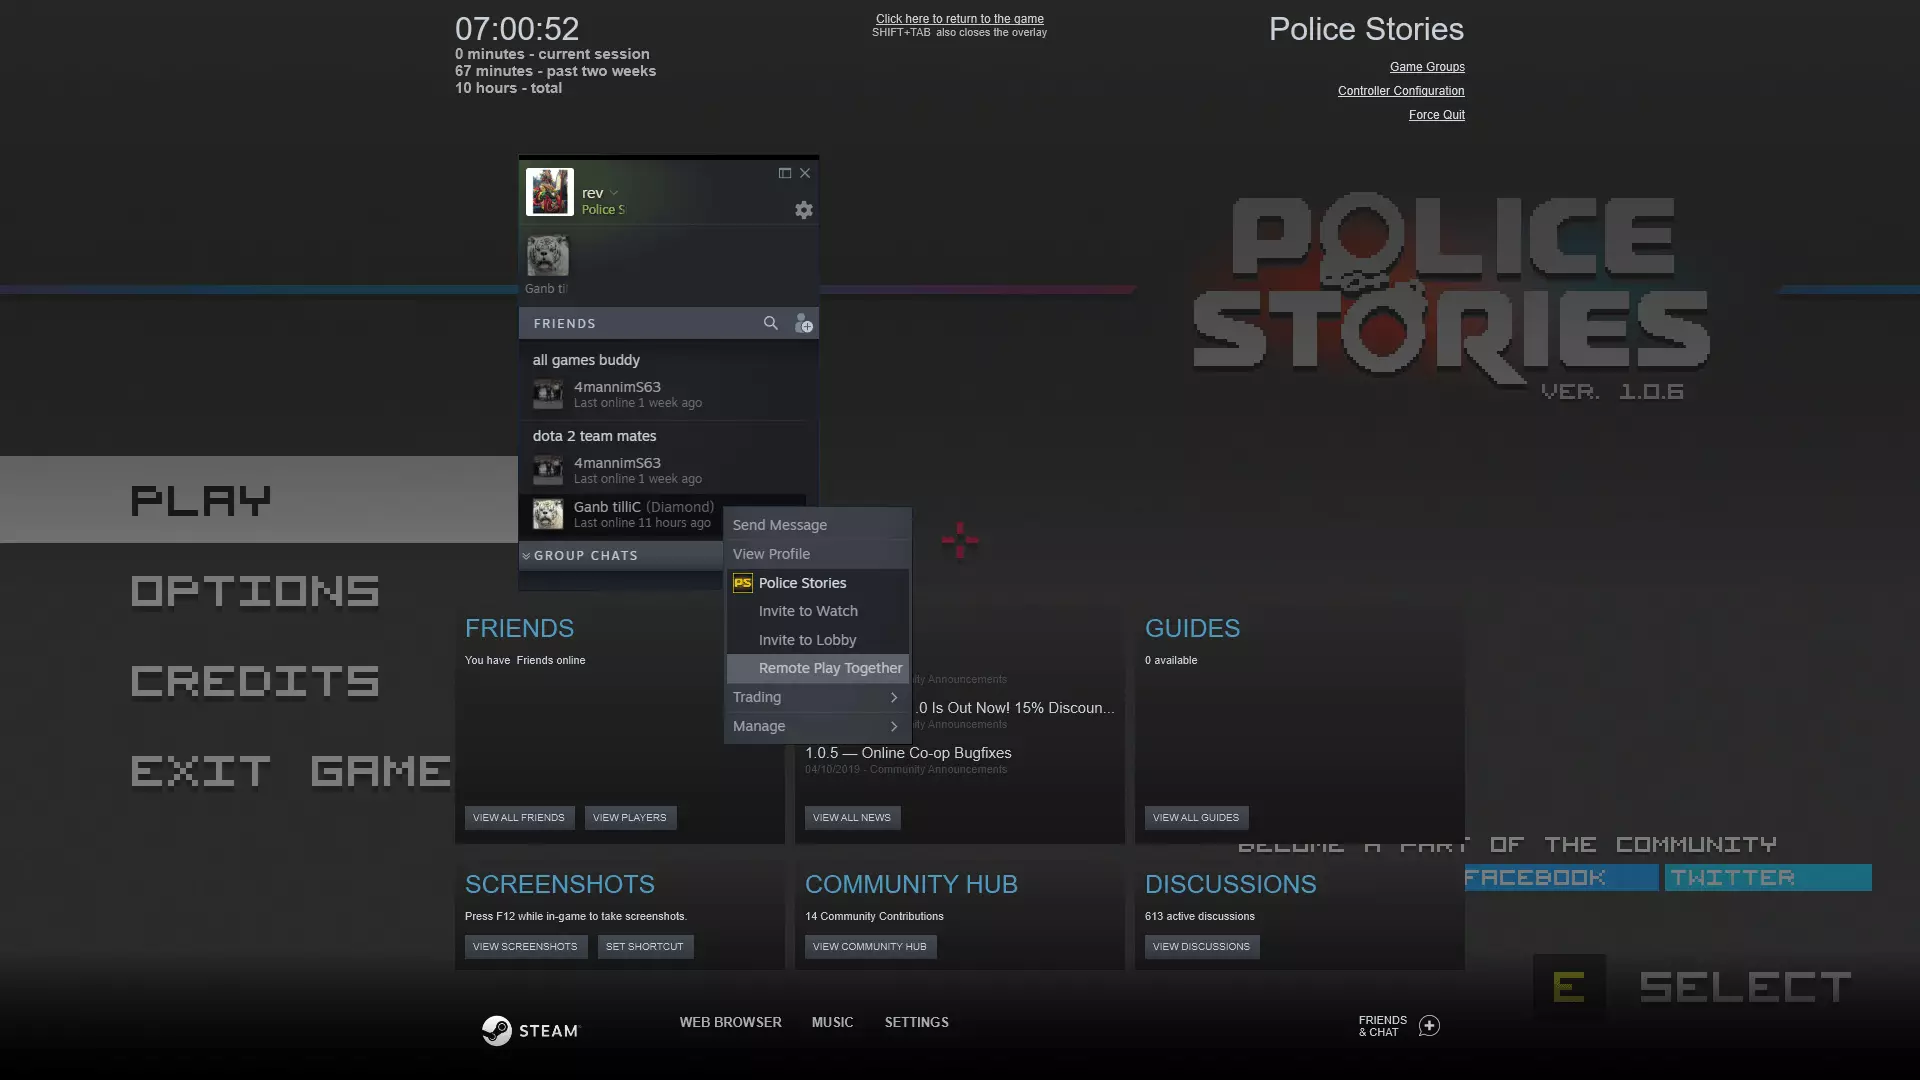Toggle Group Chats section expander
This screenshot has height=1080, width=1920.
(526, 555)
